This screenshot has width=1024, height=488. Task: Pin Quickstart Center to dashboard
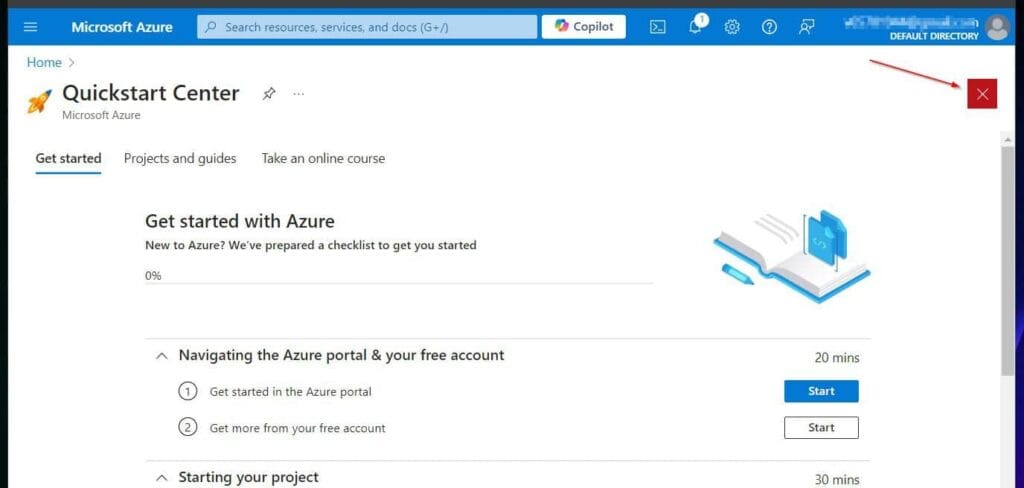[268, 94]
